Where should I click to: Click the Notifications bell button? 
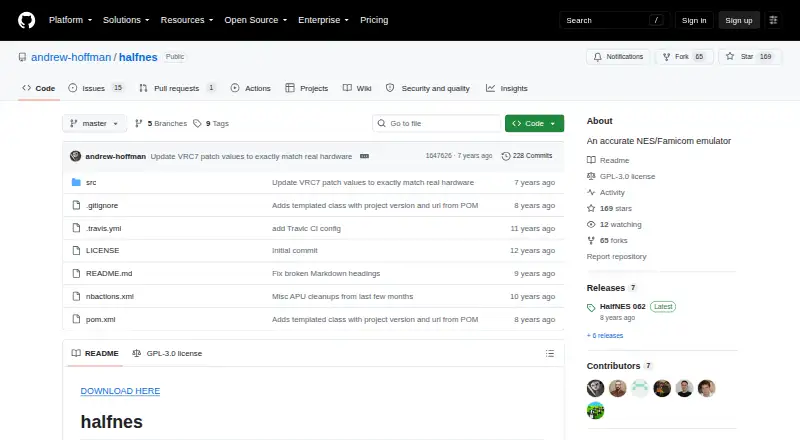tap(618, 57)
